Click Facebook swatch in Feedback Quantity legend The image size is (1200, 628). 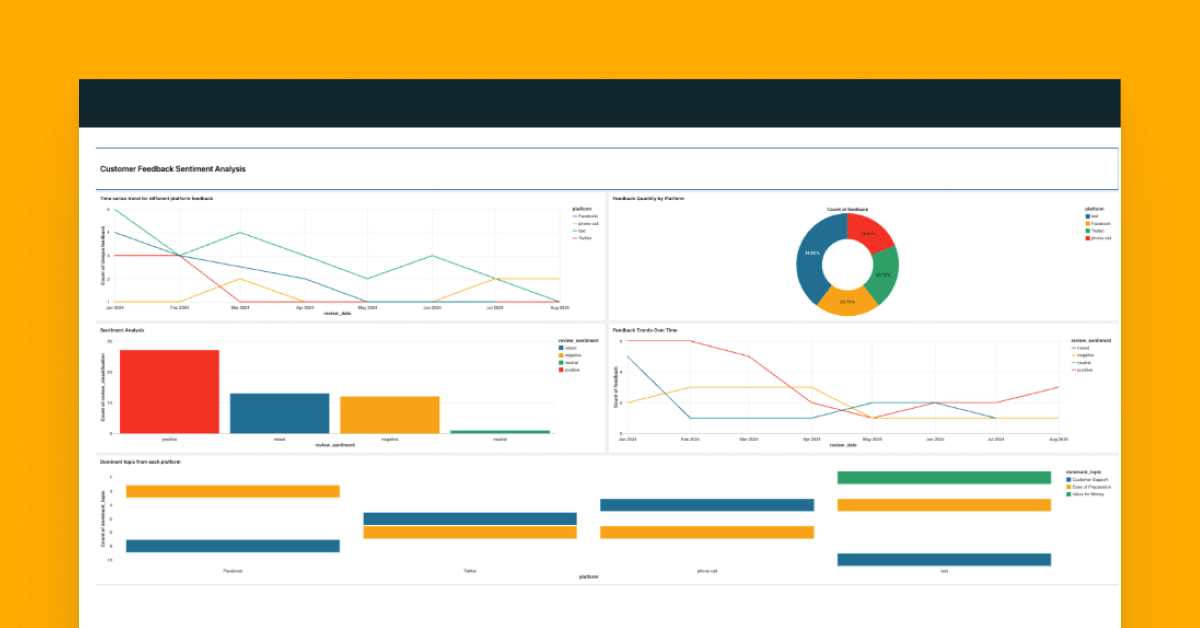(1087, 223)
